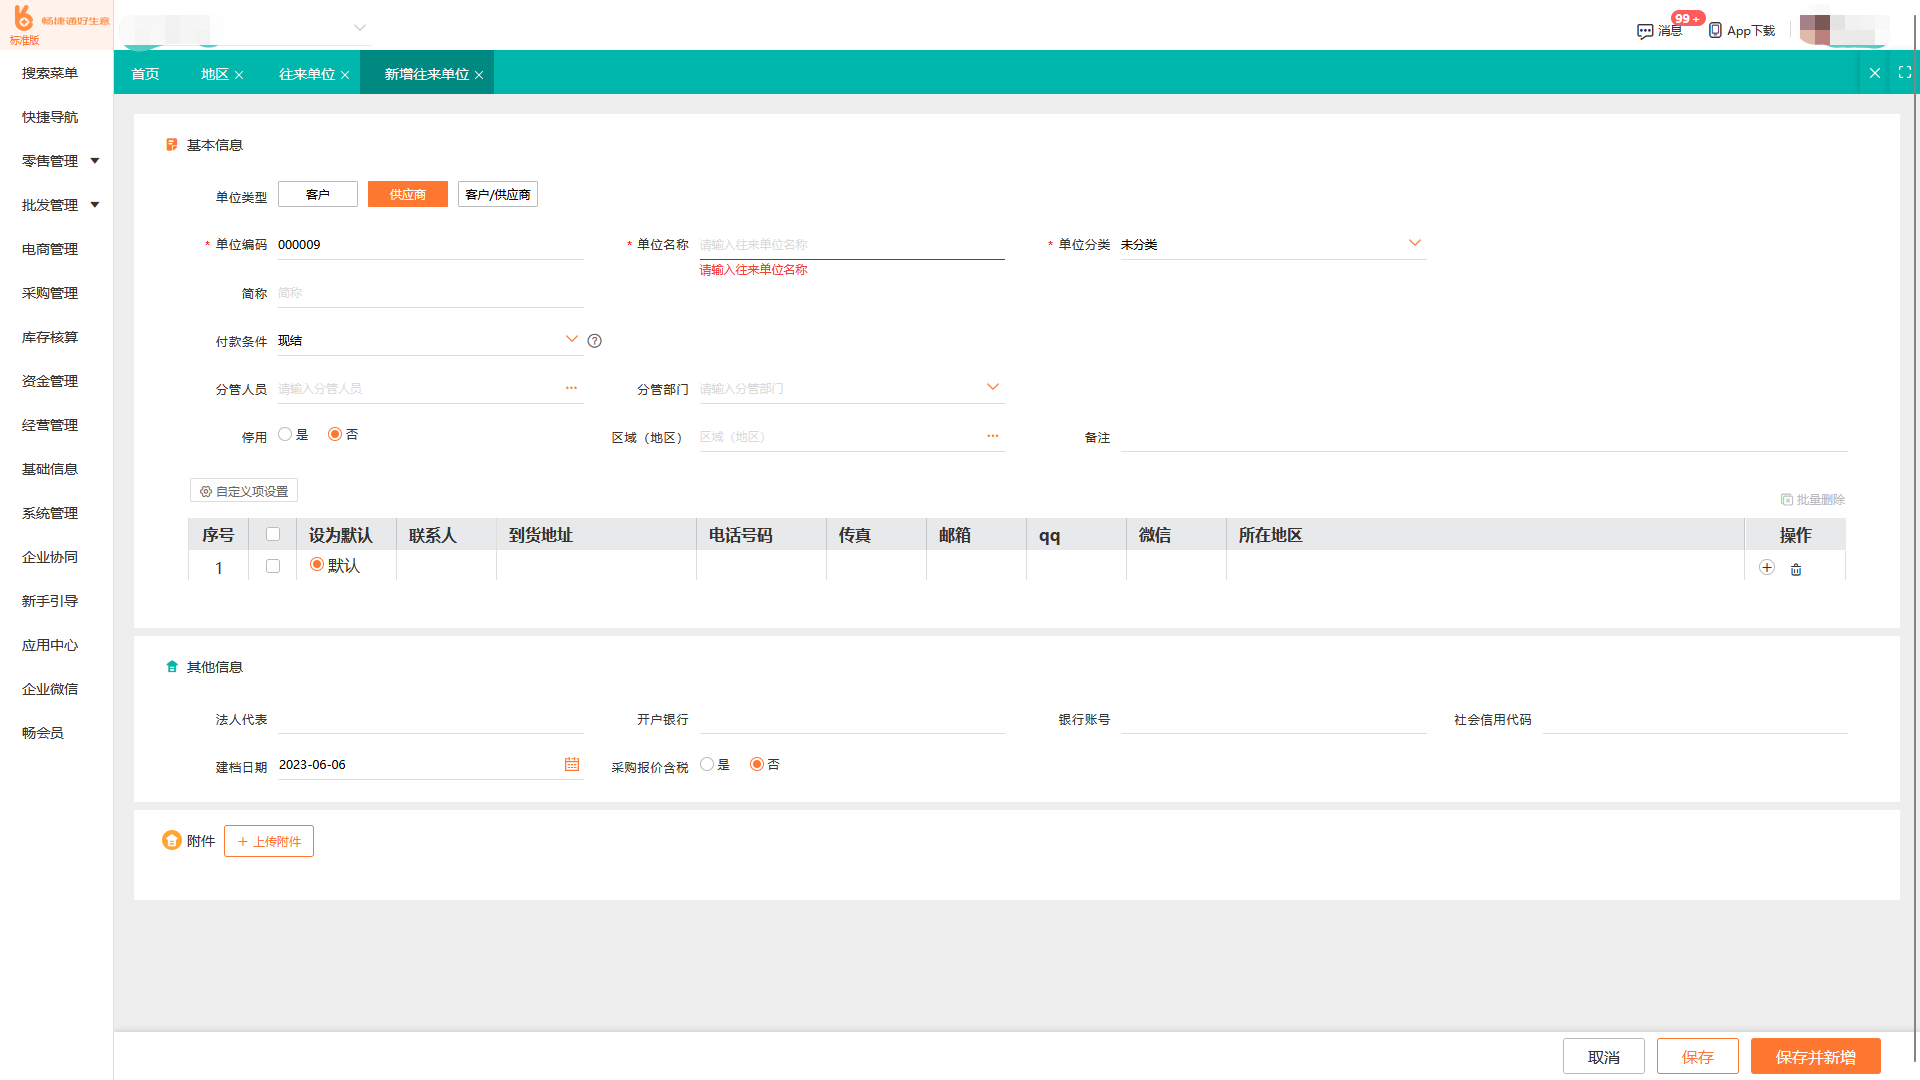Image resolution: width=1920 pixels, height=1080 pixels.
Task: Click the 基本信息 section lock icon
Action: pos(171,145)
